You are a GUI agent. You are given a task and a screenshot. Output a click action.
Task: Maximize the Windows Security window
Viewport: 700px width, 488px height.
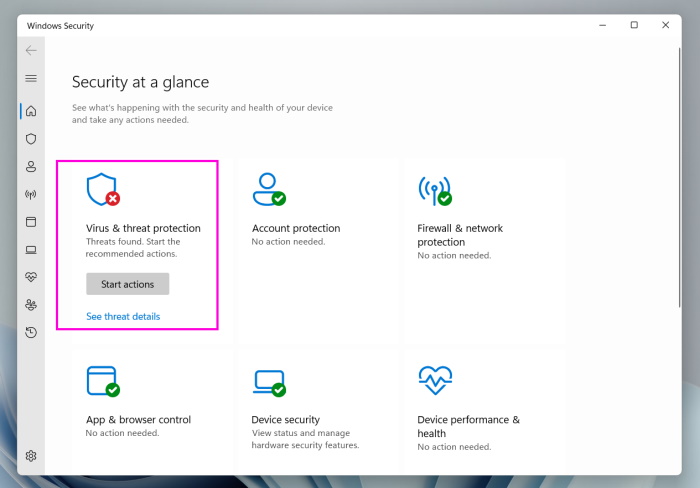pos(634,25)
